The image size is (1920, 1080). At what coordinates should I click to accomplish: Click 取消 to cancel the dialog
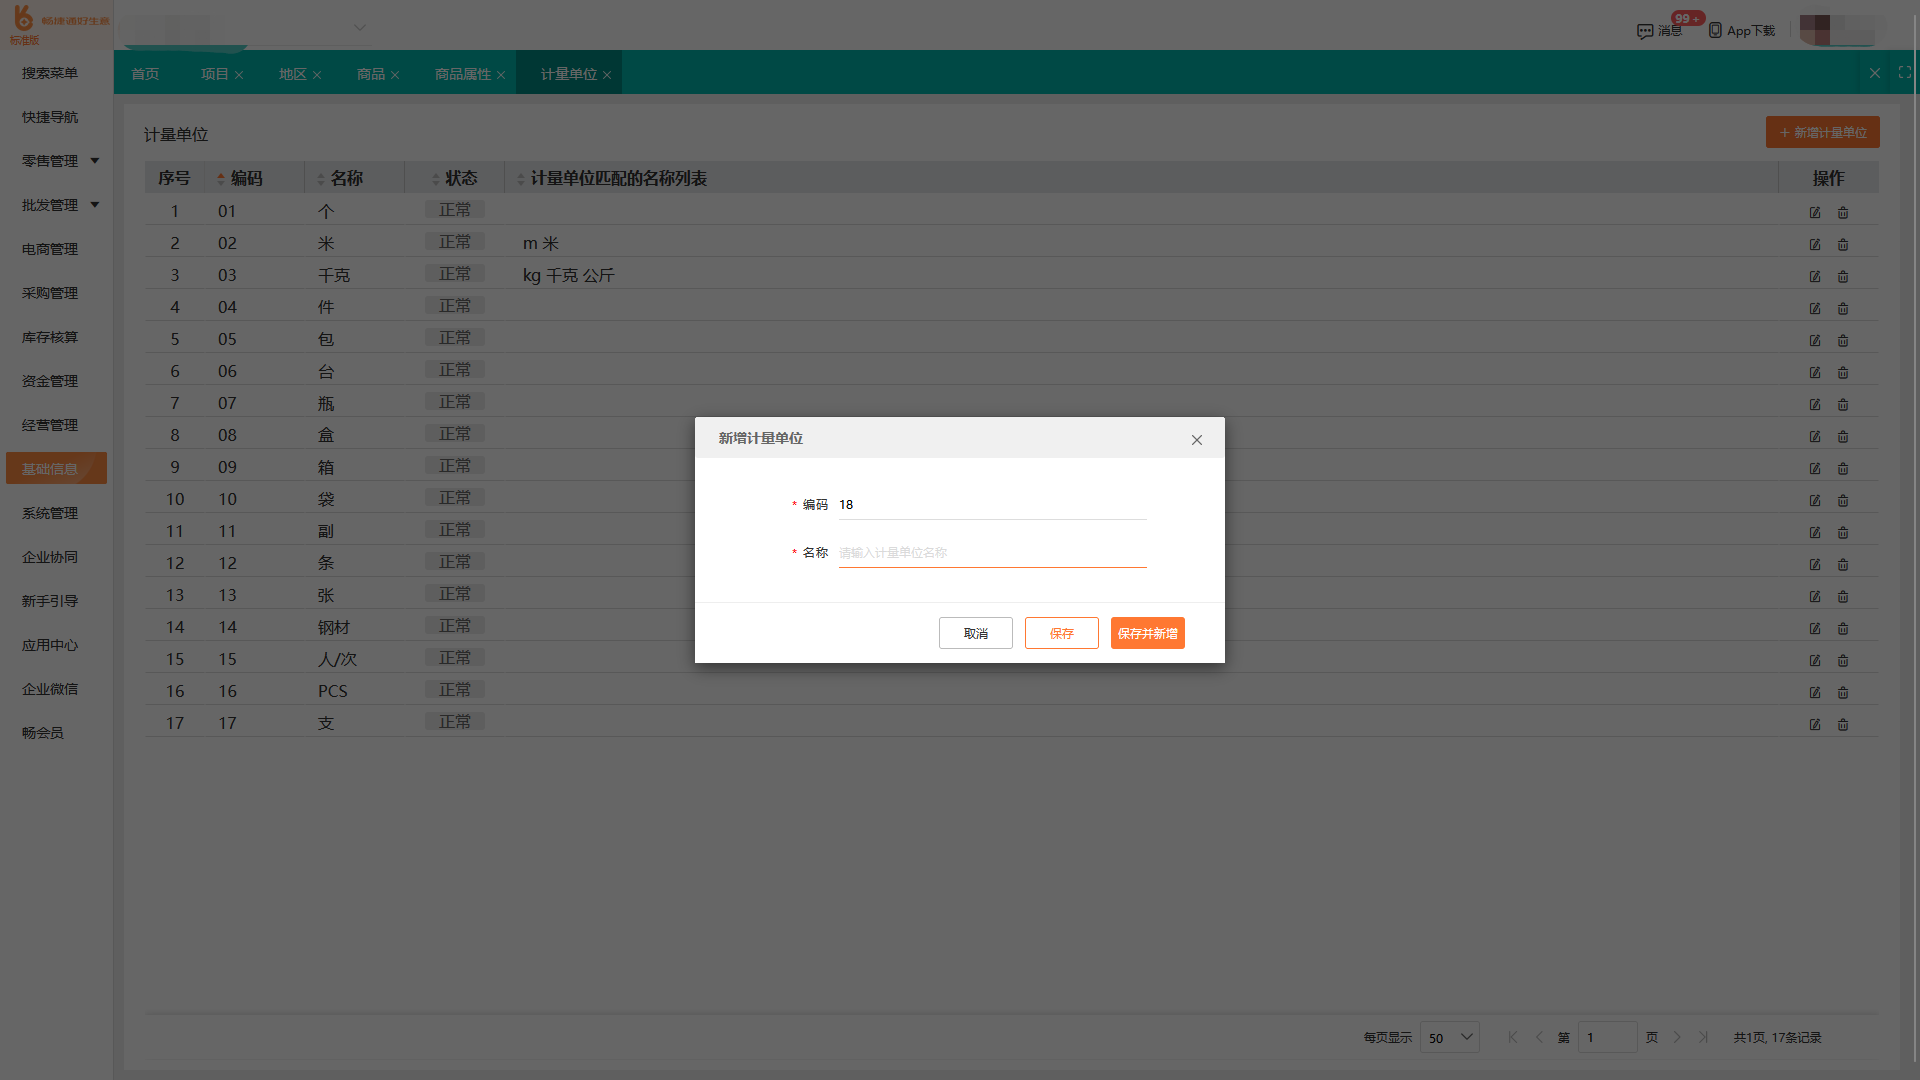click(x=976, y=633)
